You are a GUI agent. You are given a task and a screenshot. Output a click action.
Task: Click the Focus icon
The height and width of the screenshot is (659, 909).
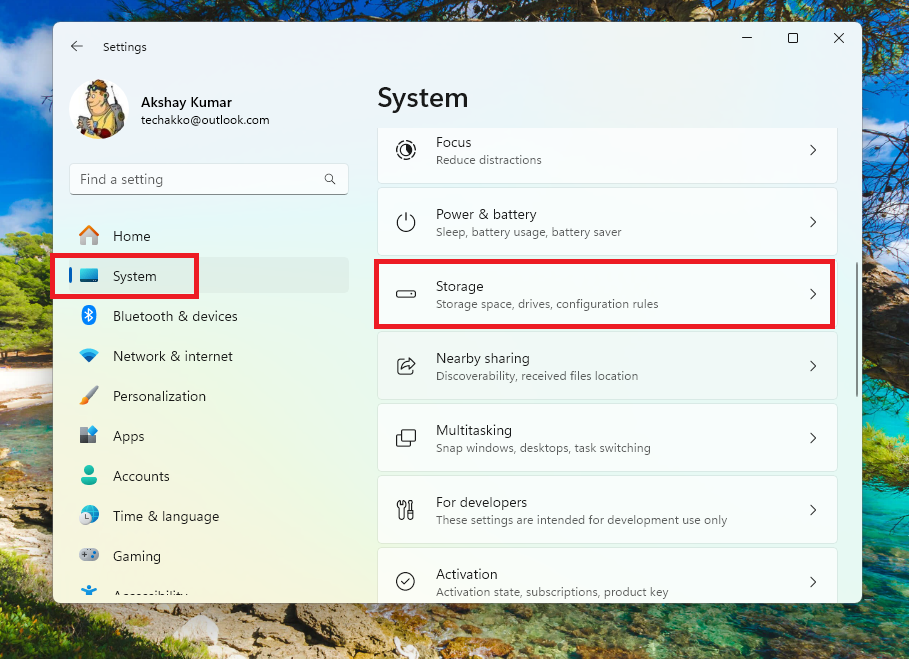point(406,150)
